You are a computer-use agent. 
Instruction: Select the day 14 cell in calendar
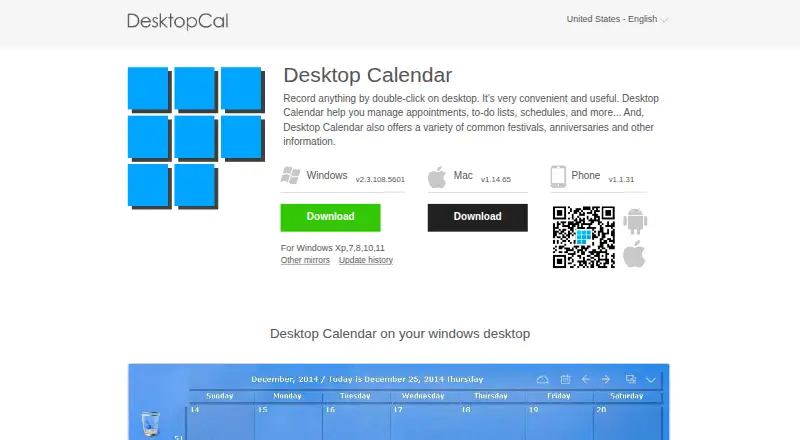click(x=220, y=422)
